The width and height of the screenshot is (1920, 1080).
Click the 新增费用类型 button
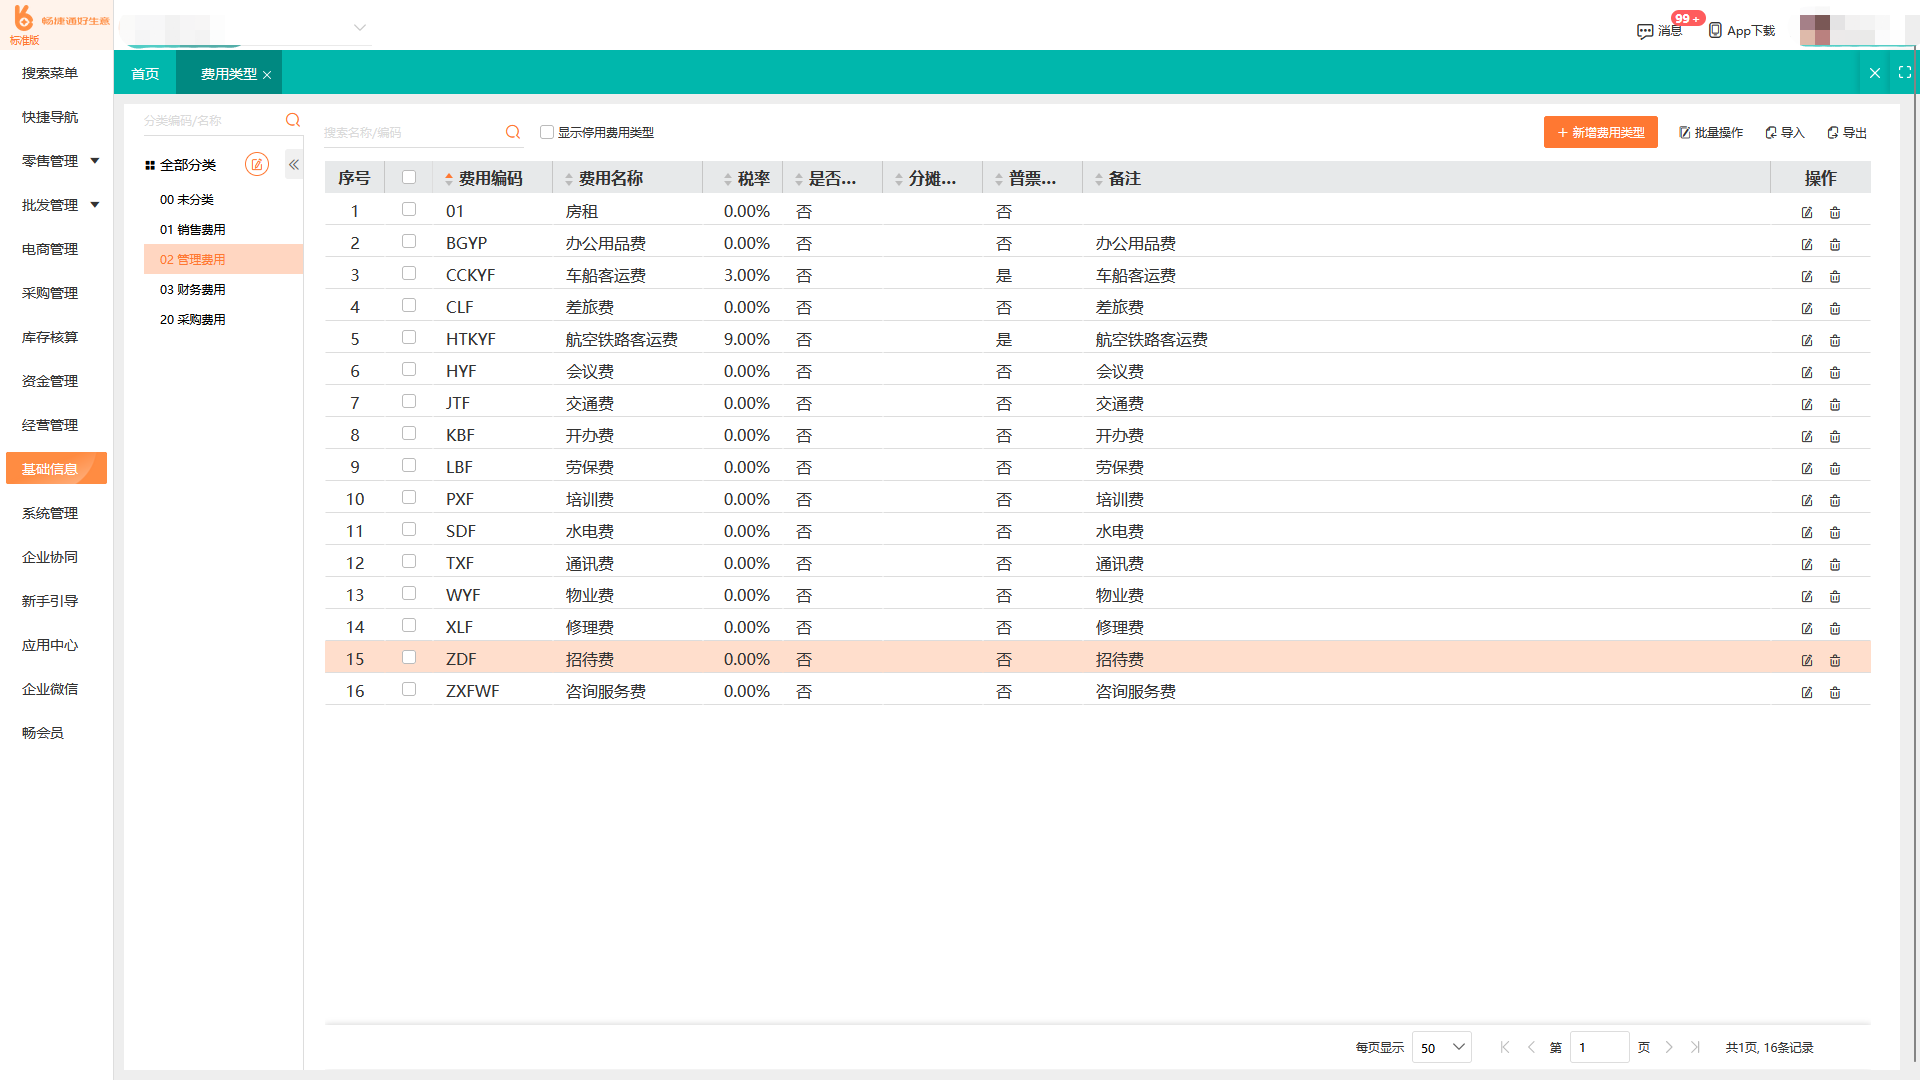tap(1601, 131)
